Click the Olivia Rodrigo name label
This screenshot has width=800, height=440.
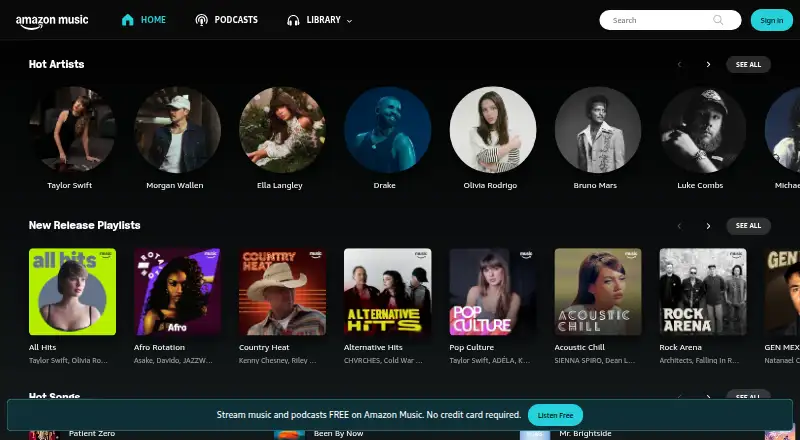click(490, 185)
